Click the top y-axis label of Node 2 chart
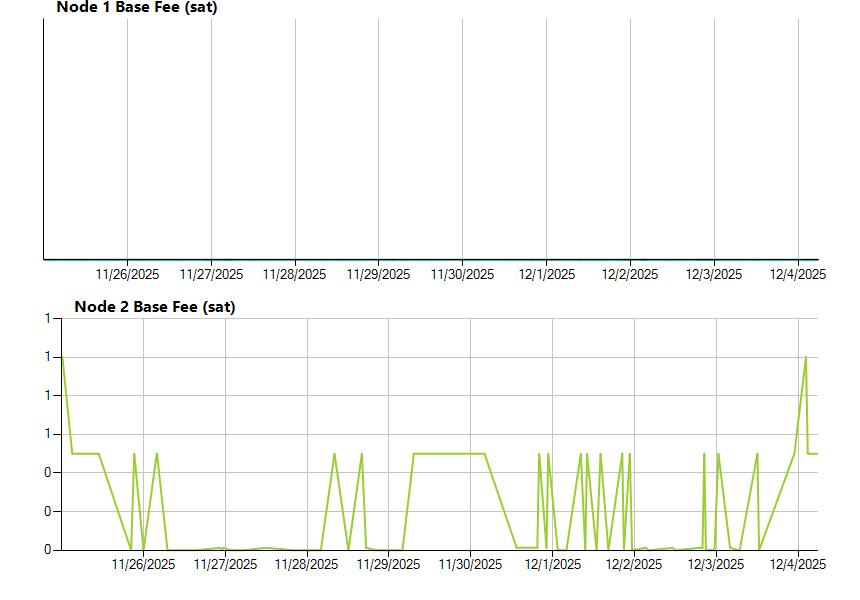Screen dimensions: 860x600 (46, 319)
